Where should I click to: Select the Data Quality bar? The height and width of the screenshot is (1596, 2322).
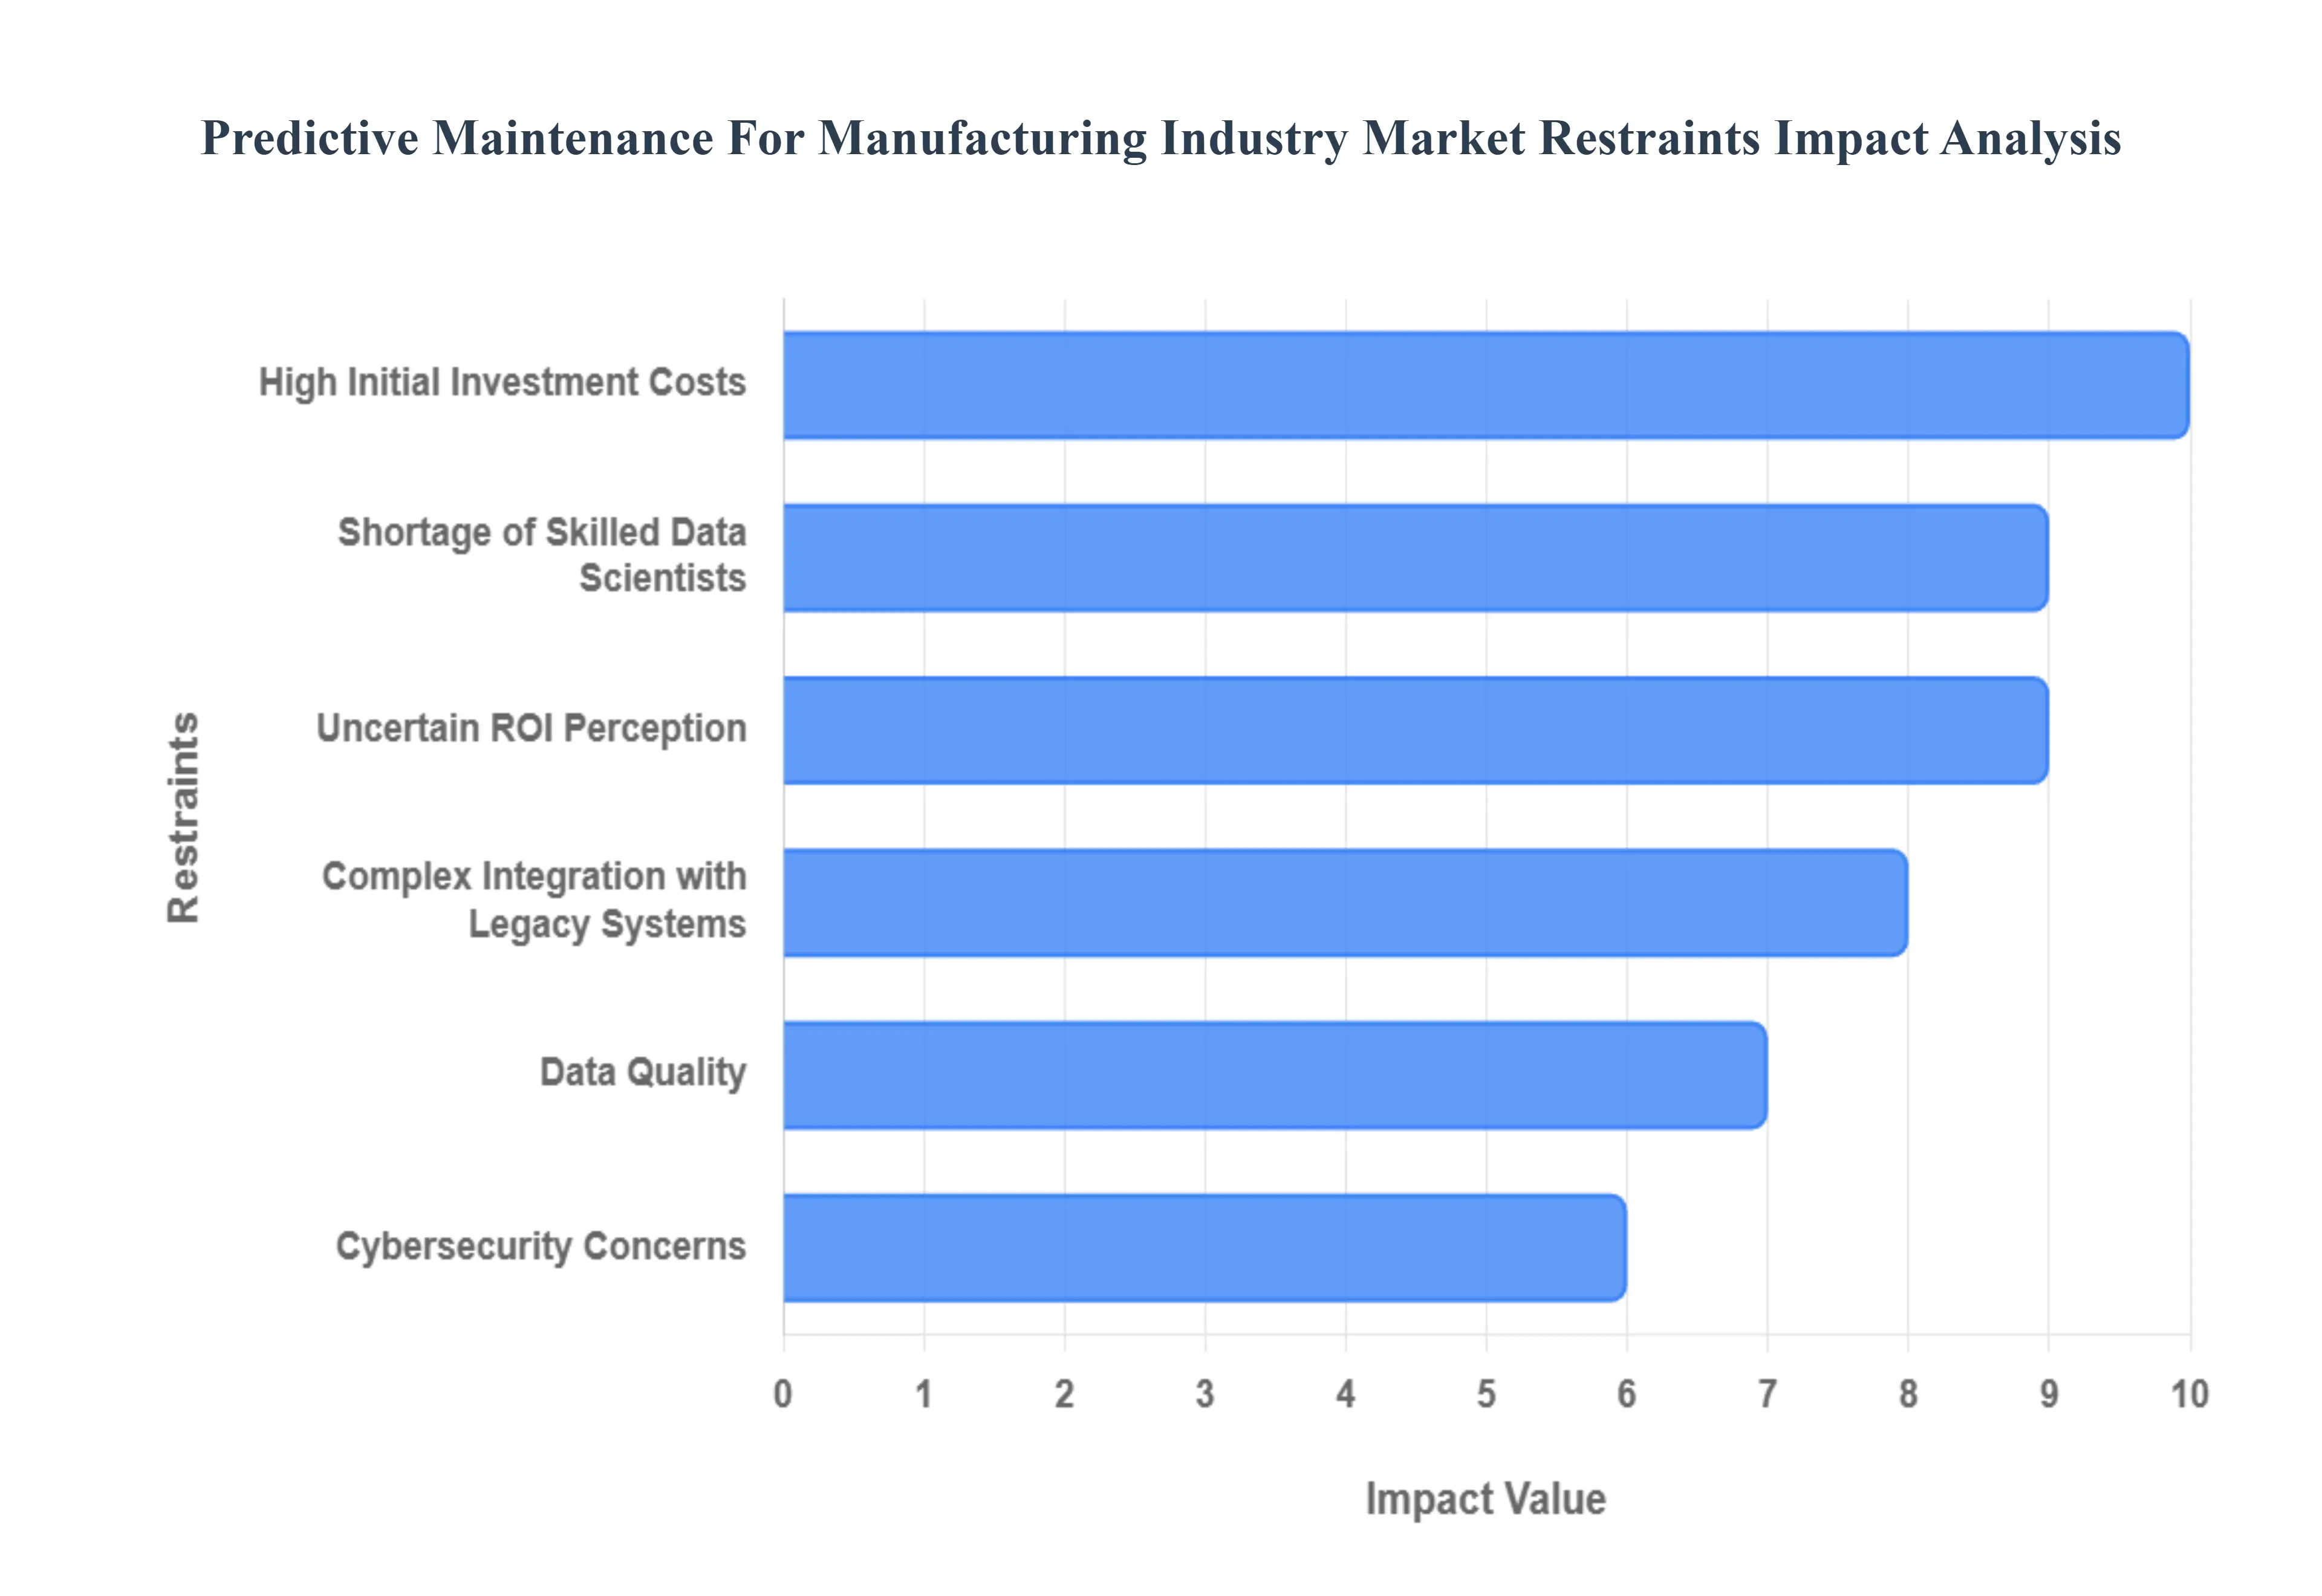pyautogui.click(x=1275, y=1075)
